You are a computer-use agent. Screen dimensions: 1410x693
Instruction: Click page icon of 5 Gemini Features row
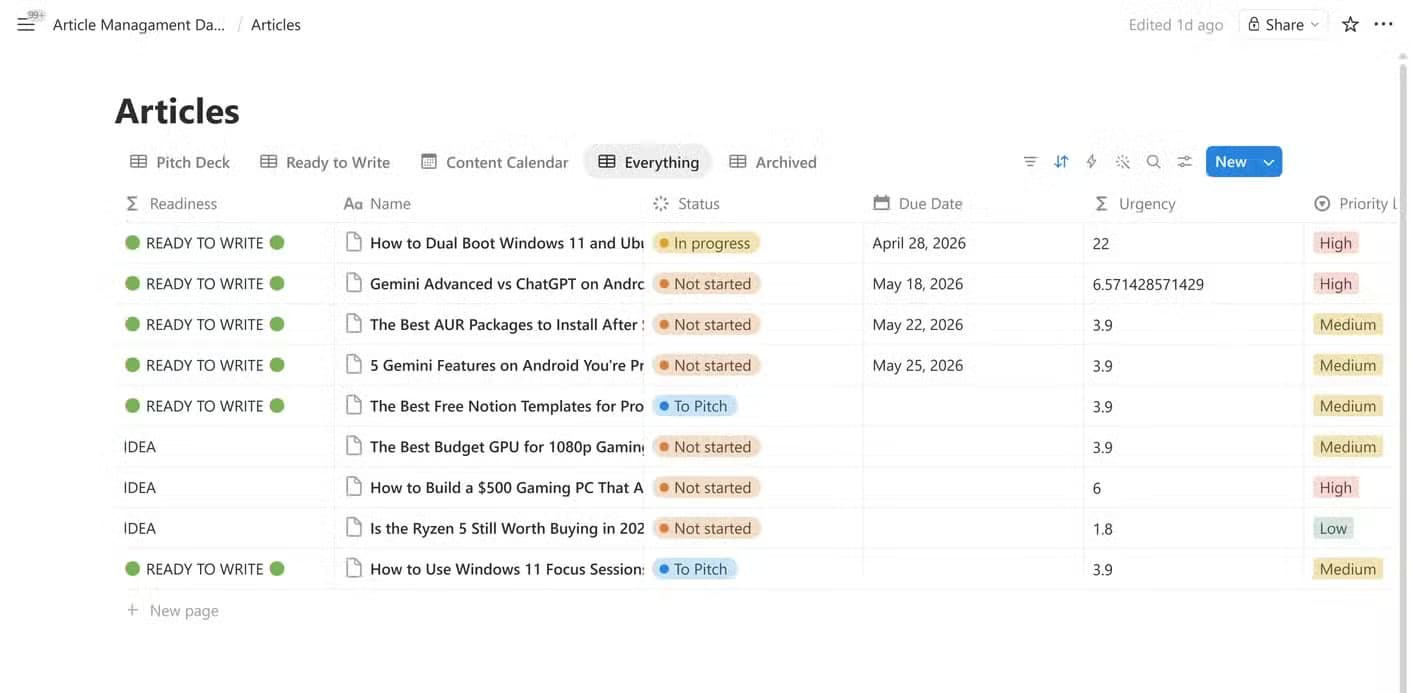(x=353, y=365)
